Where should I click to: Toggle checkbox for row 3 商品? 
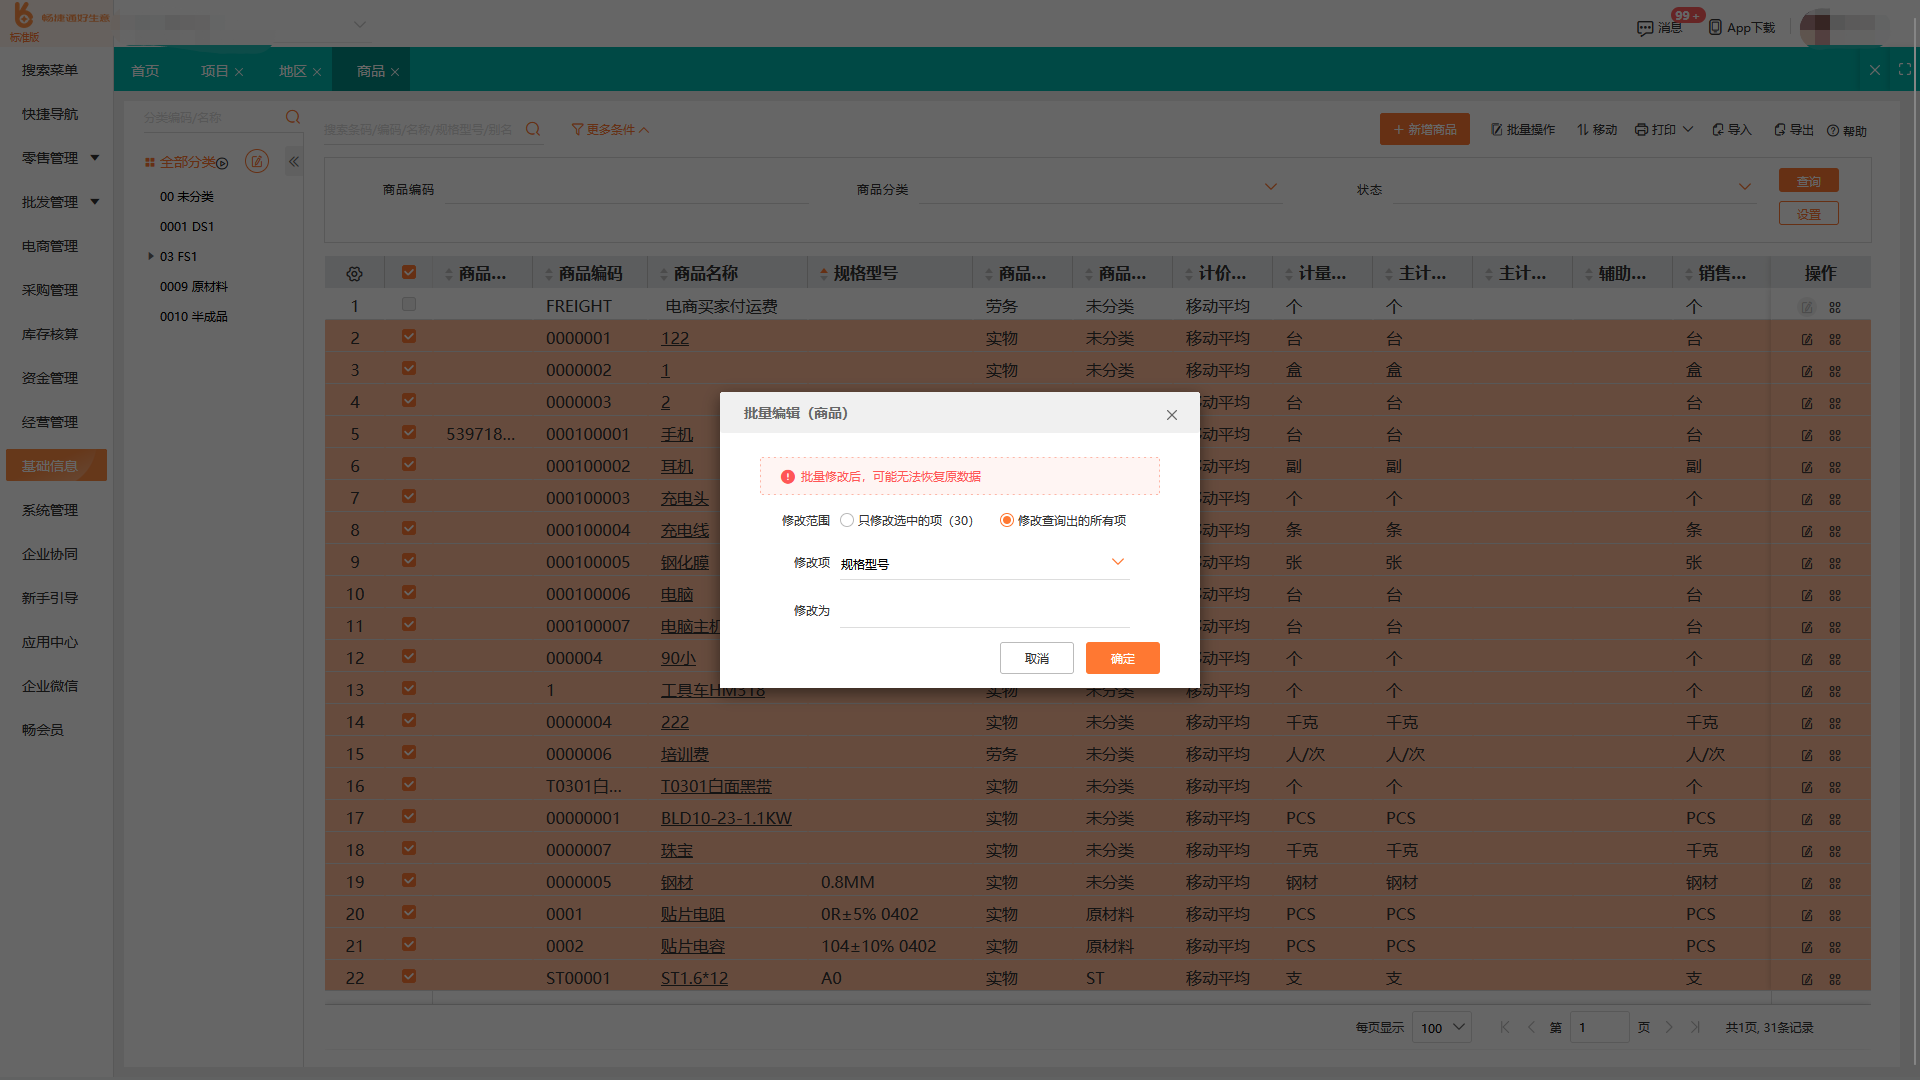(410, 369)
